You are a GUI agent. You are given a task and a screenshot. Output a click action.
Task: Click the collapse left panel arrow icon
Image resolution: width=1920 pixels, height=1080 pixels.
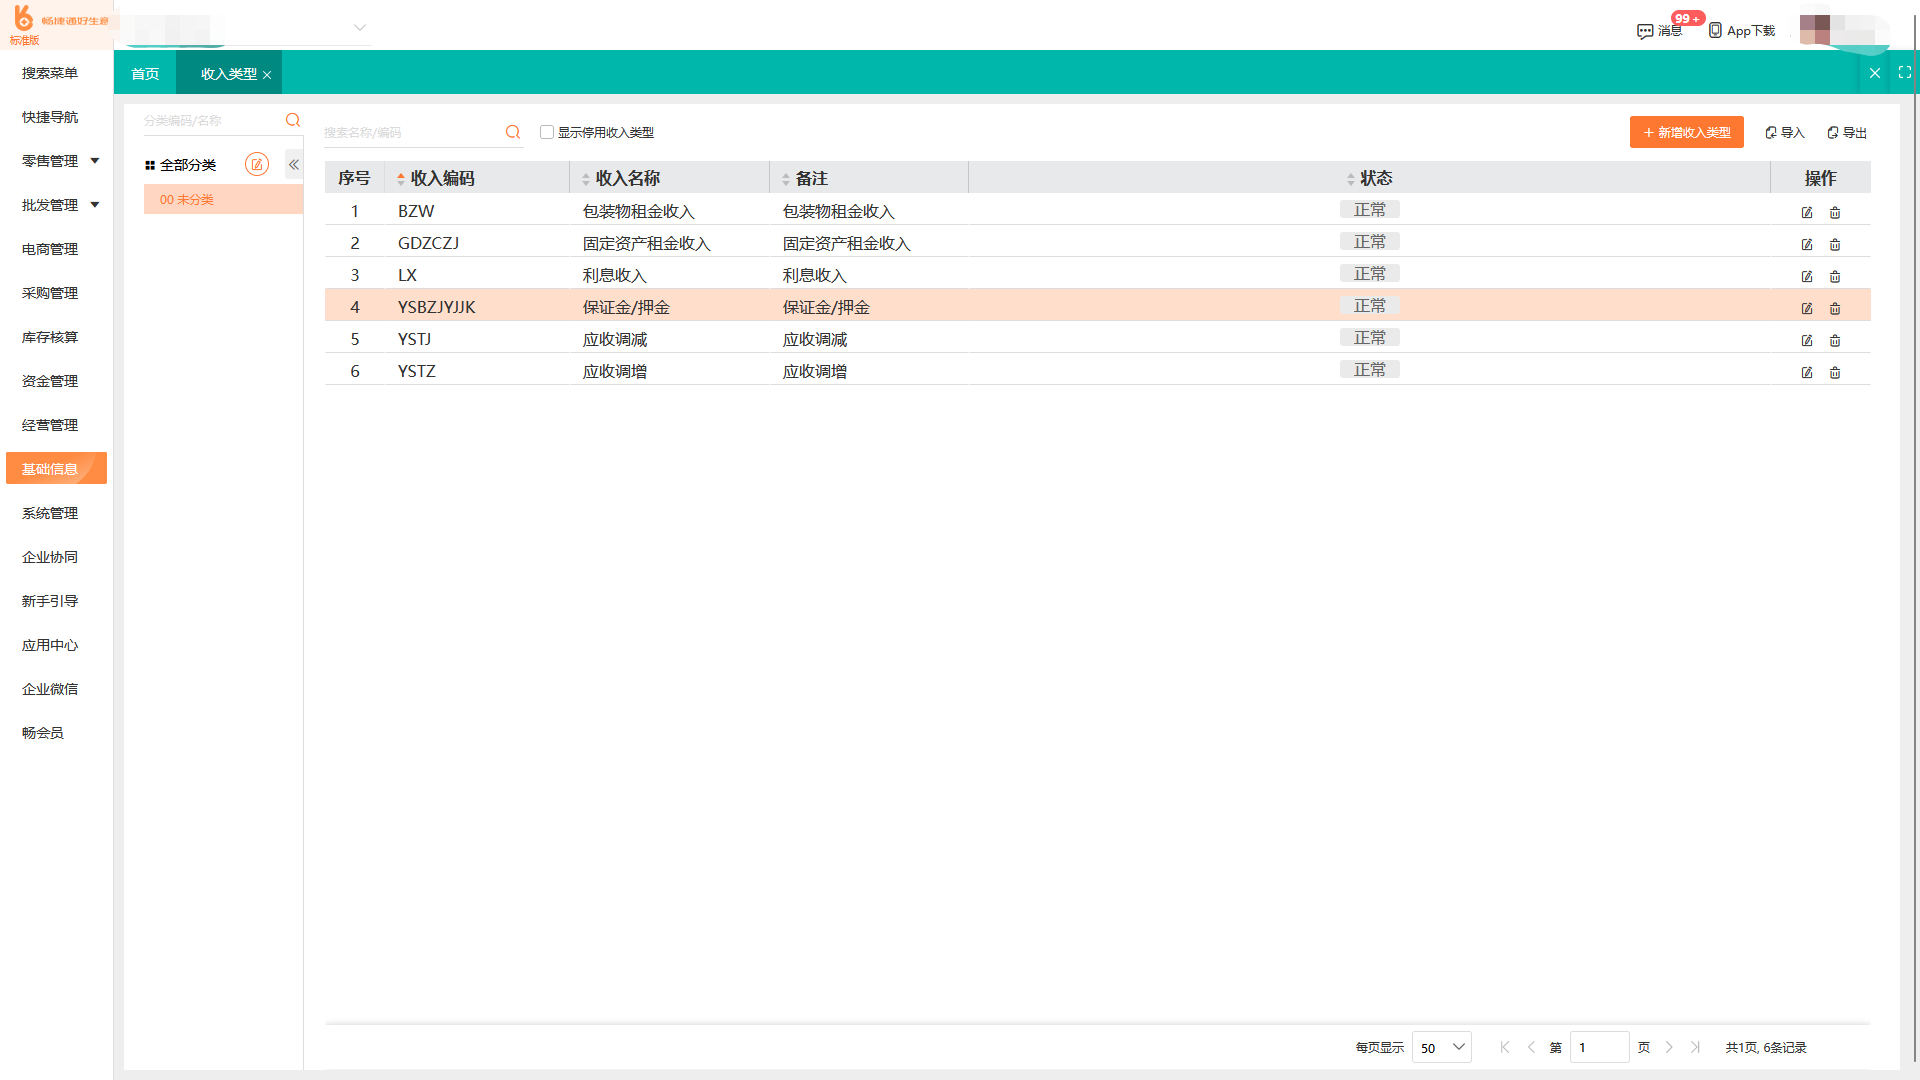tap(294, 164)
